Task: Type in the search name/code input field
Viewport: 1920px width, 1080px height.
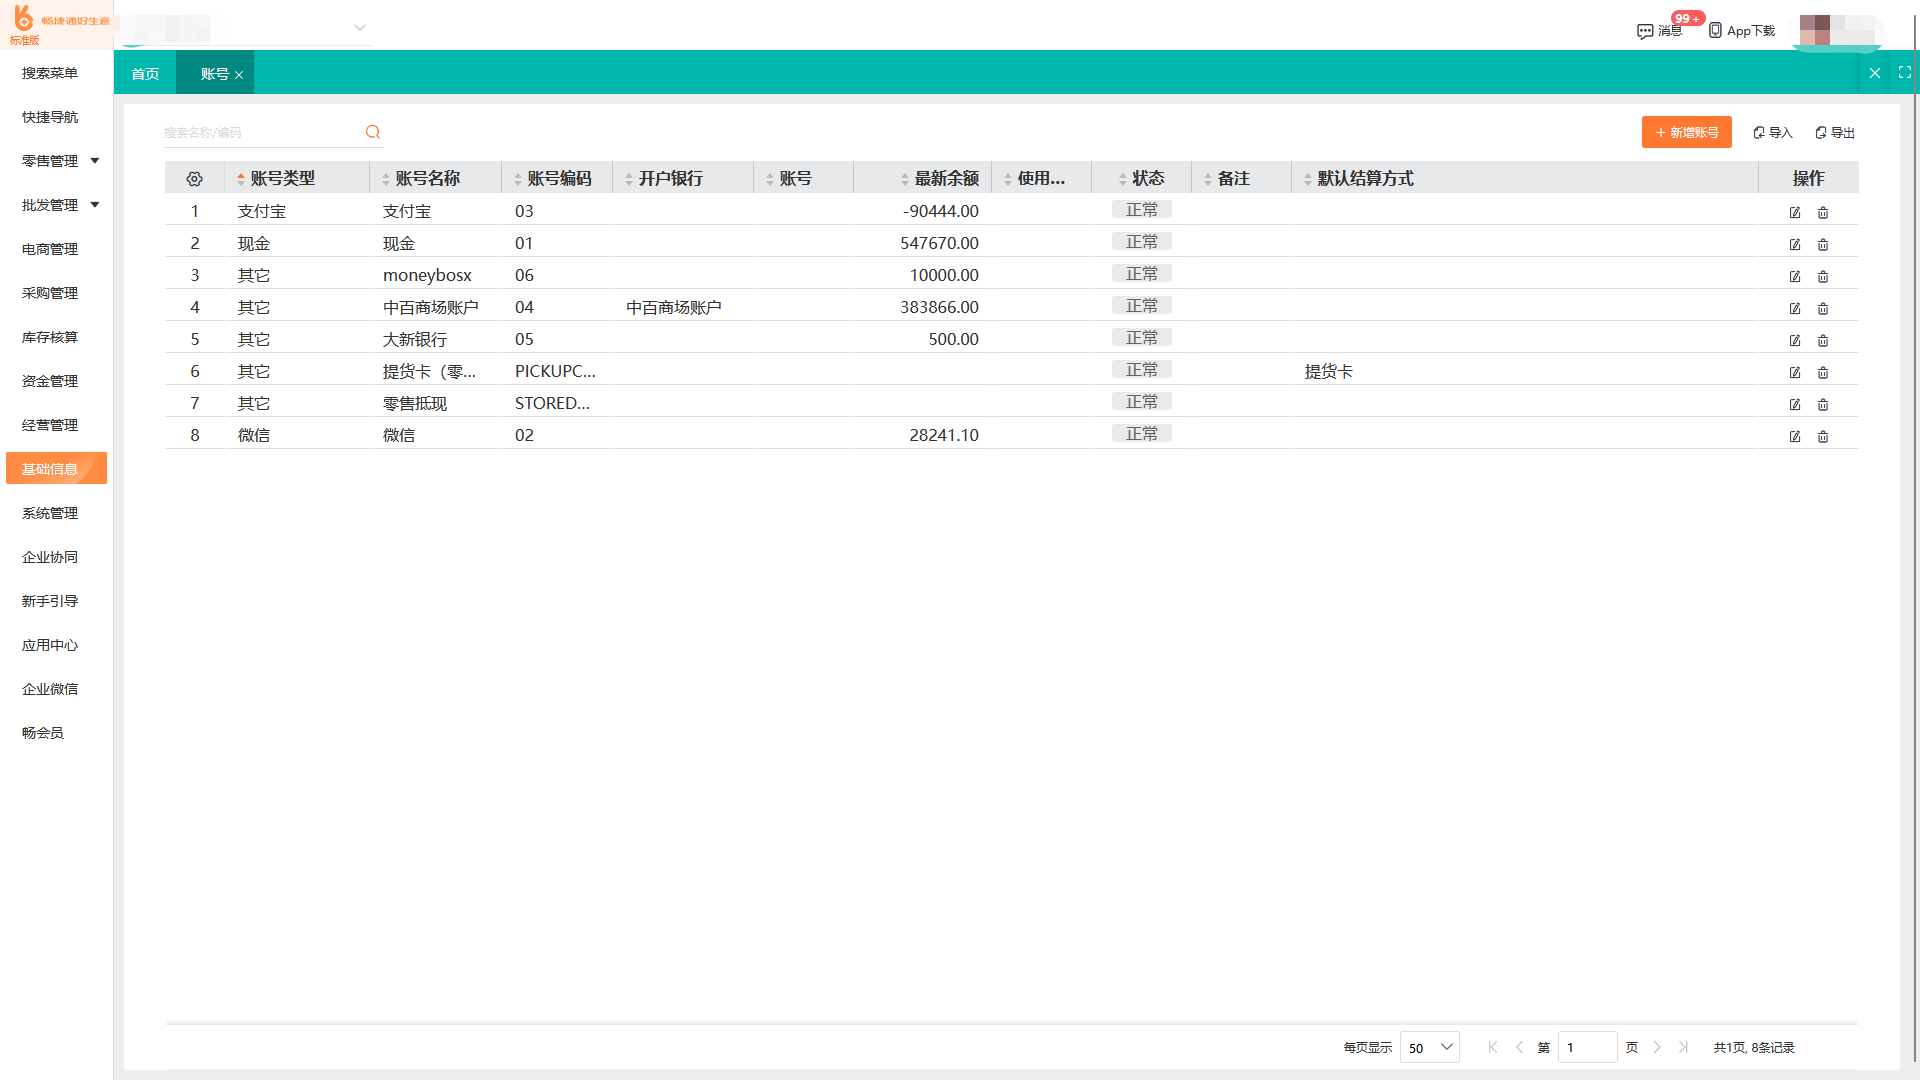Action: [x=261, y=132]
